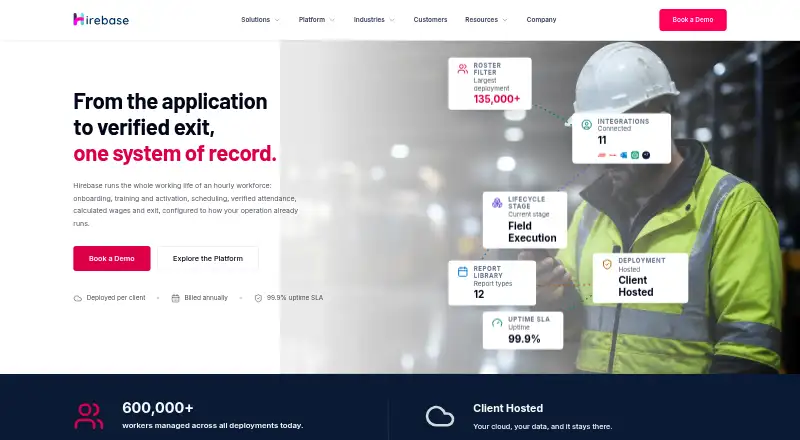Screen dimensions: 800x440
Task: Click the '12' report types value
Action: (479, 294)
